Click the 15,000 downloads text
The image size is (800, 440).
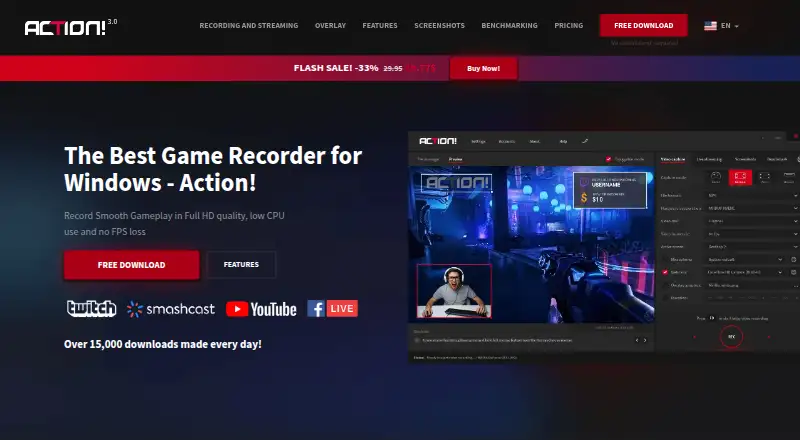coord(162,344)
